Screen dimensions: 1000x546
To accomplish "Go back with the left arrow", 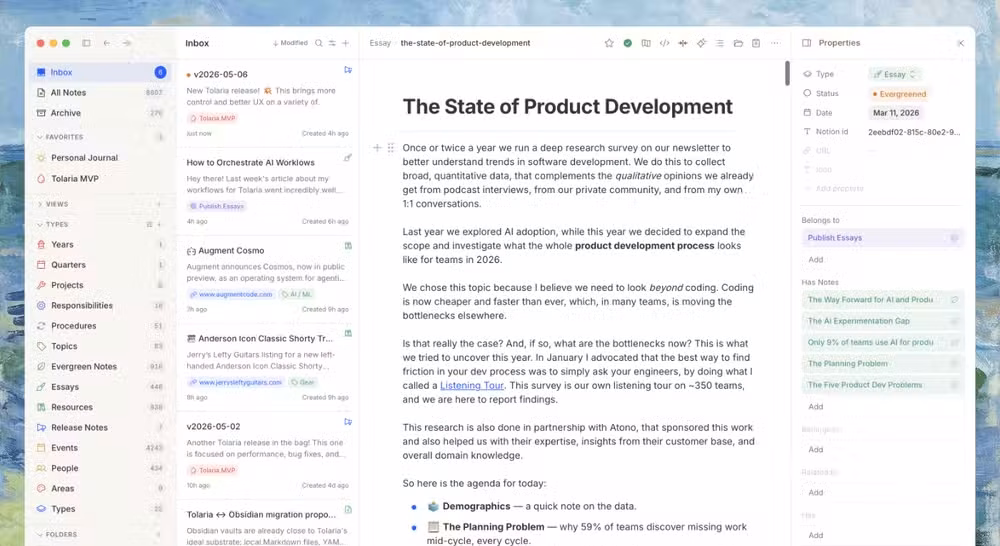I will [107, 43].
